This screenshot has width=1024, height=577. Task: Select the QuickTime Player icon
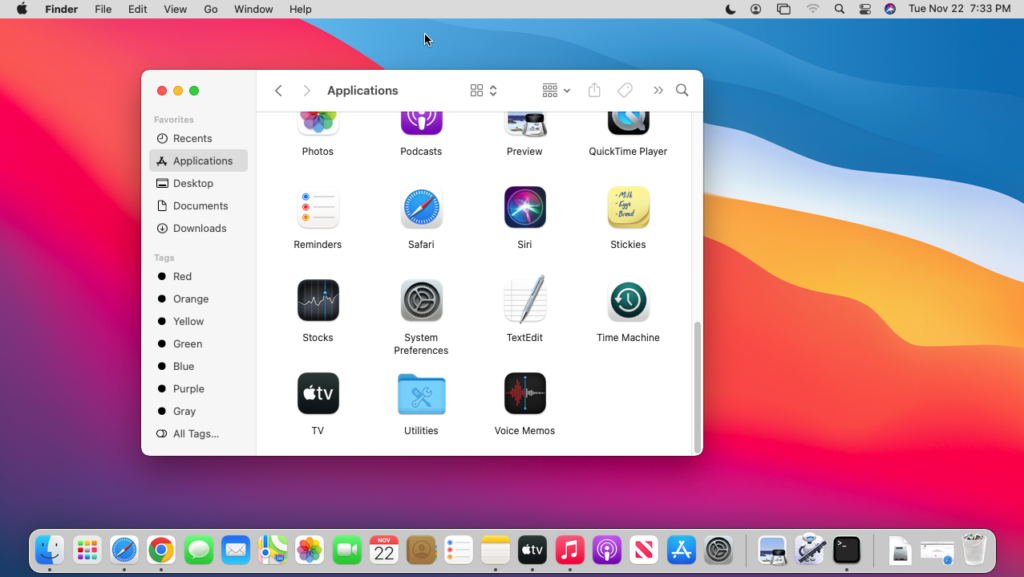point(628,124)
